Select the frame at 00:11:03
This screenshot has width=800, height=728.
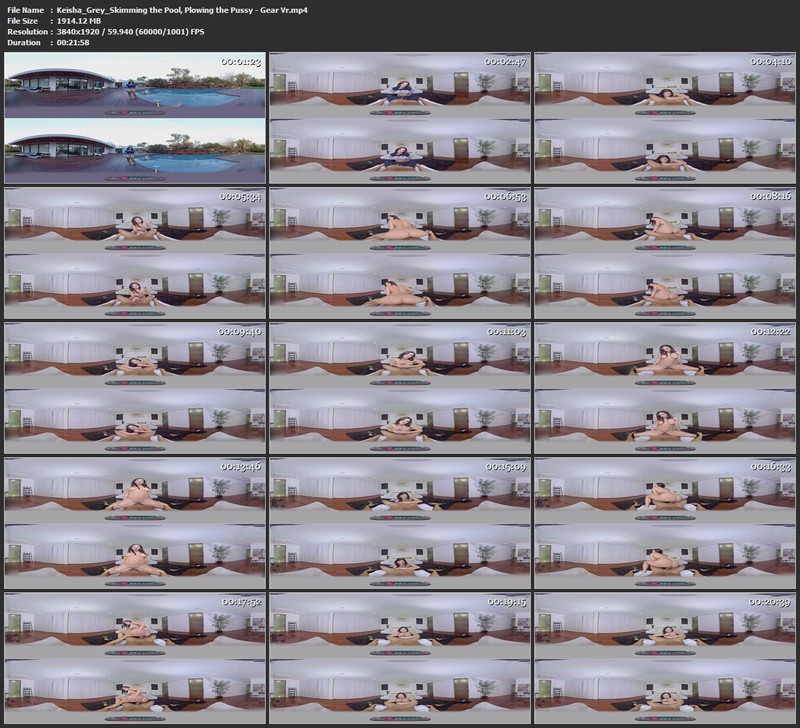click(400, 387)
